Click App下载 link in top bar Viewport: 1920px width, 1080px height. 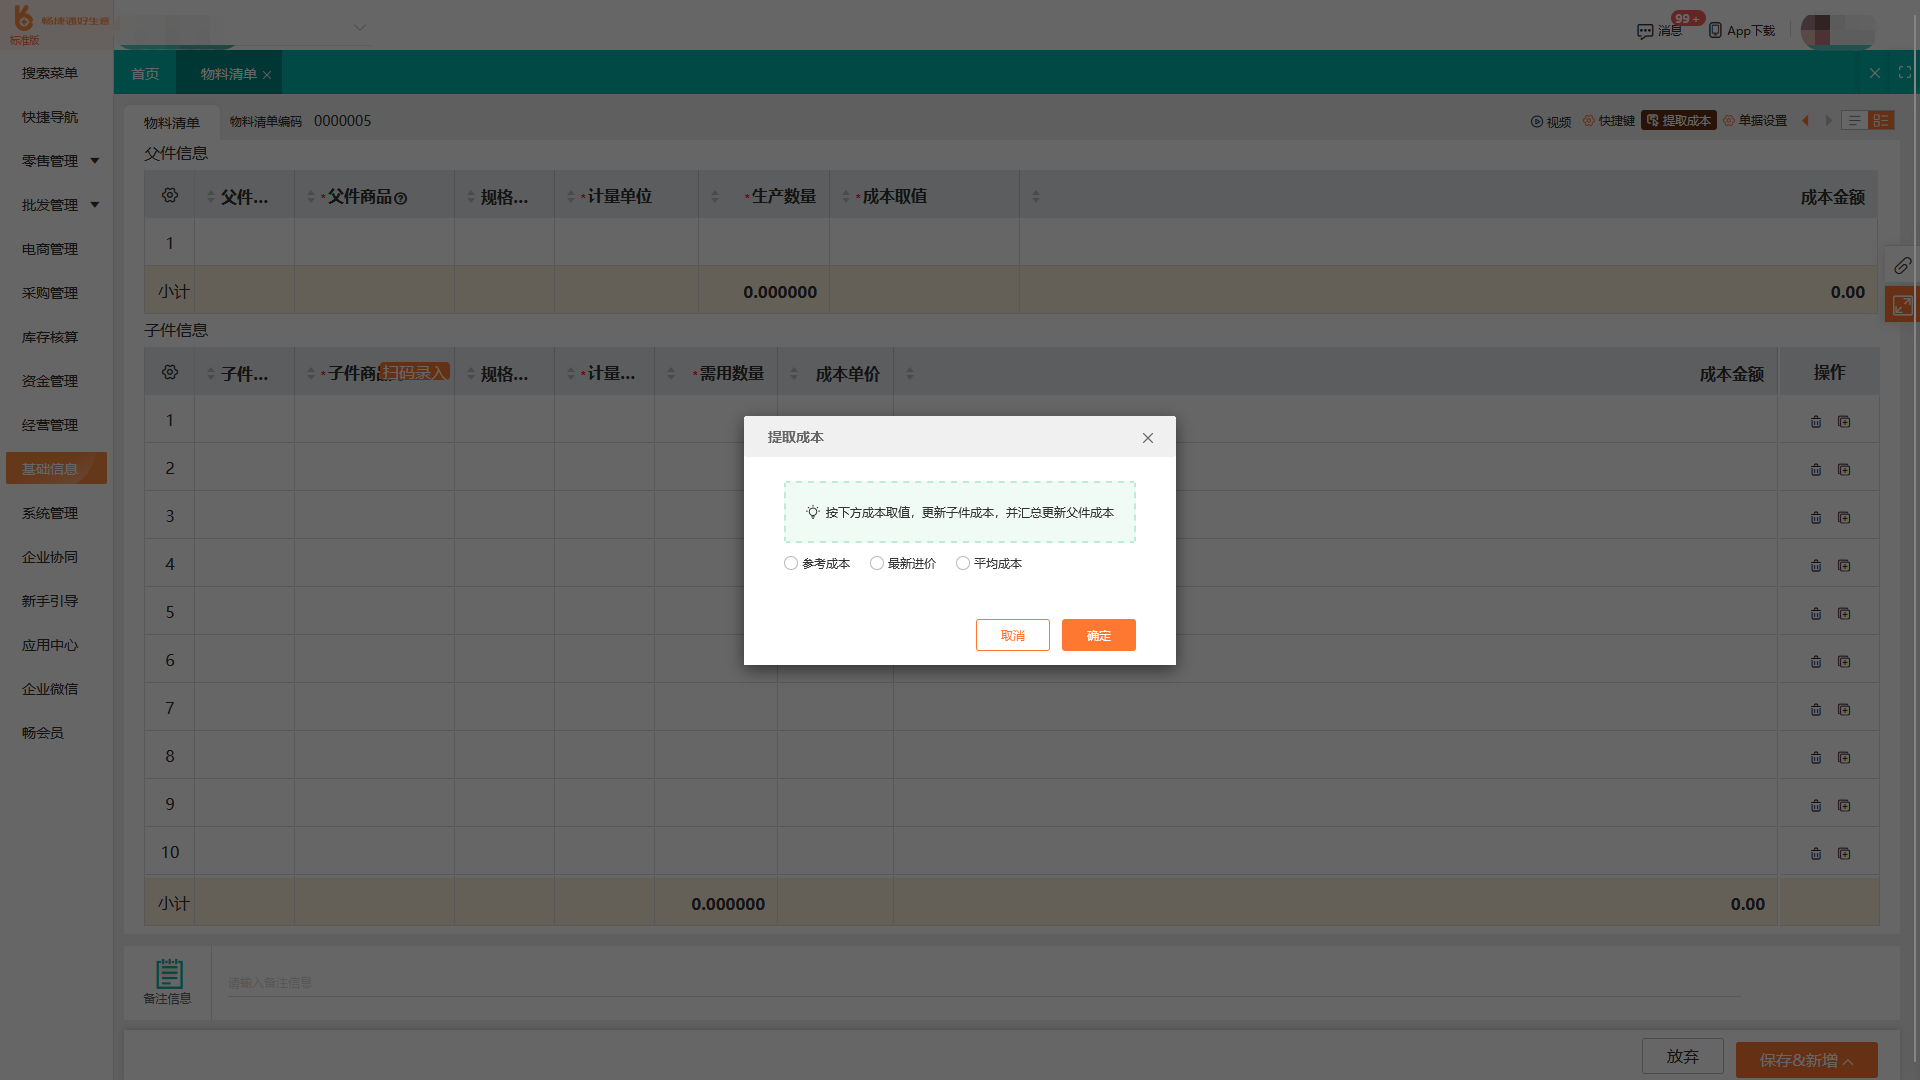[1739, 29]
